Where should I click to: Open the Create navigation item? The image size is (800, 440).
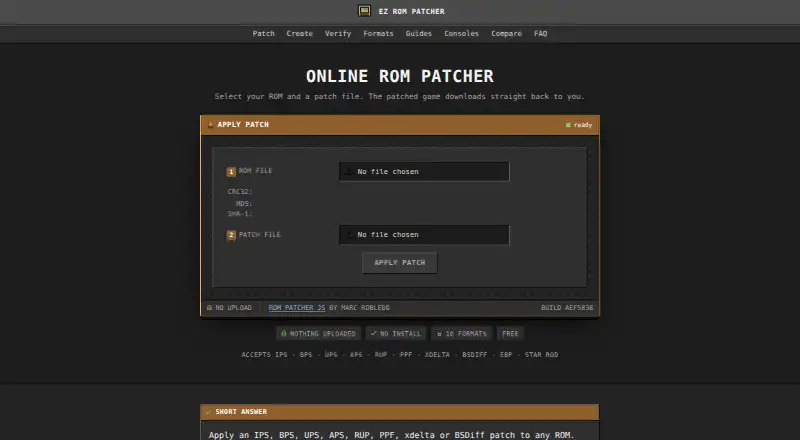299,33
